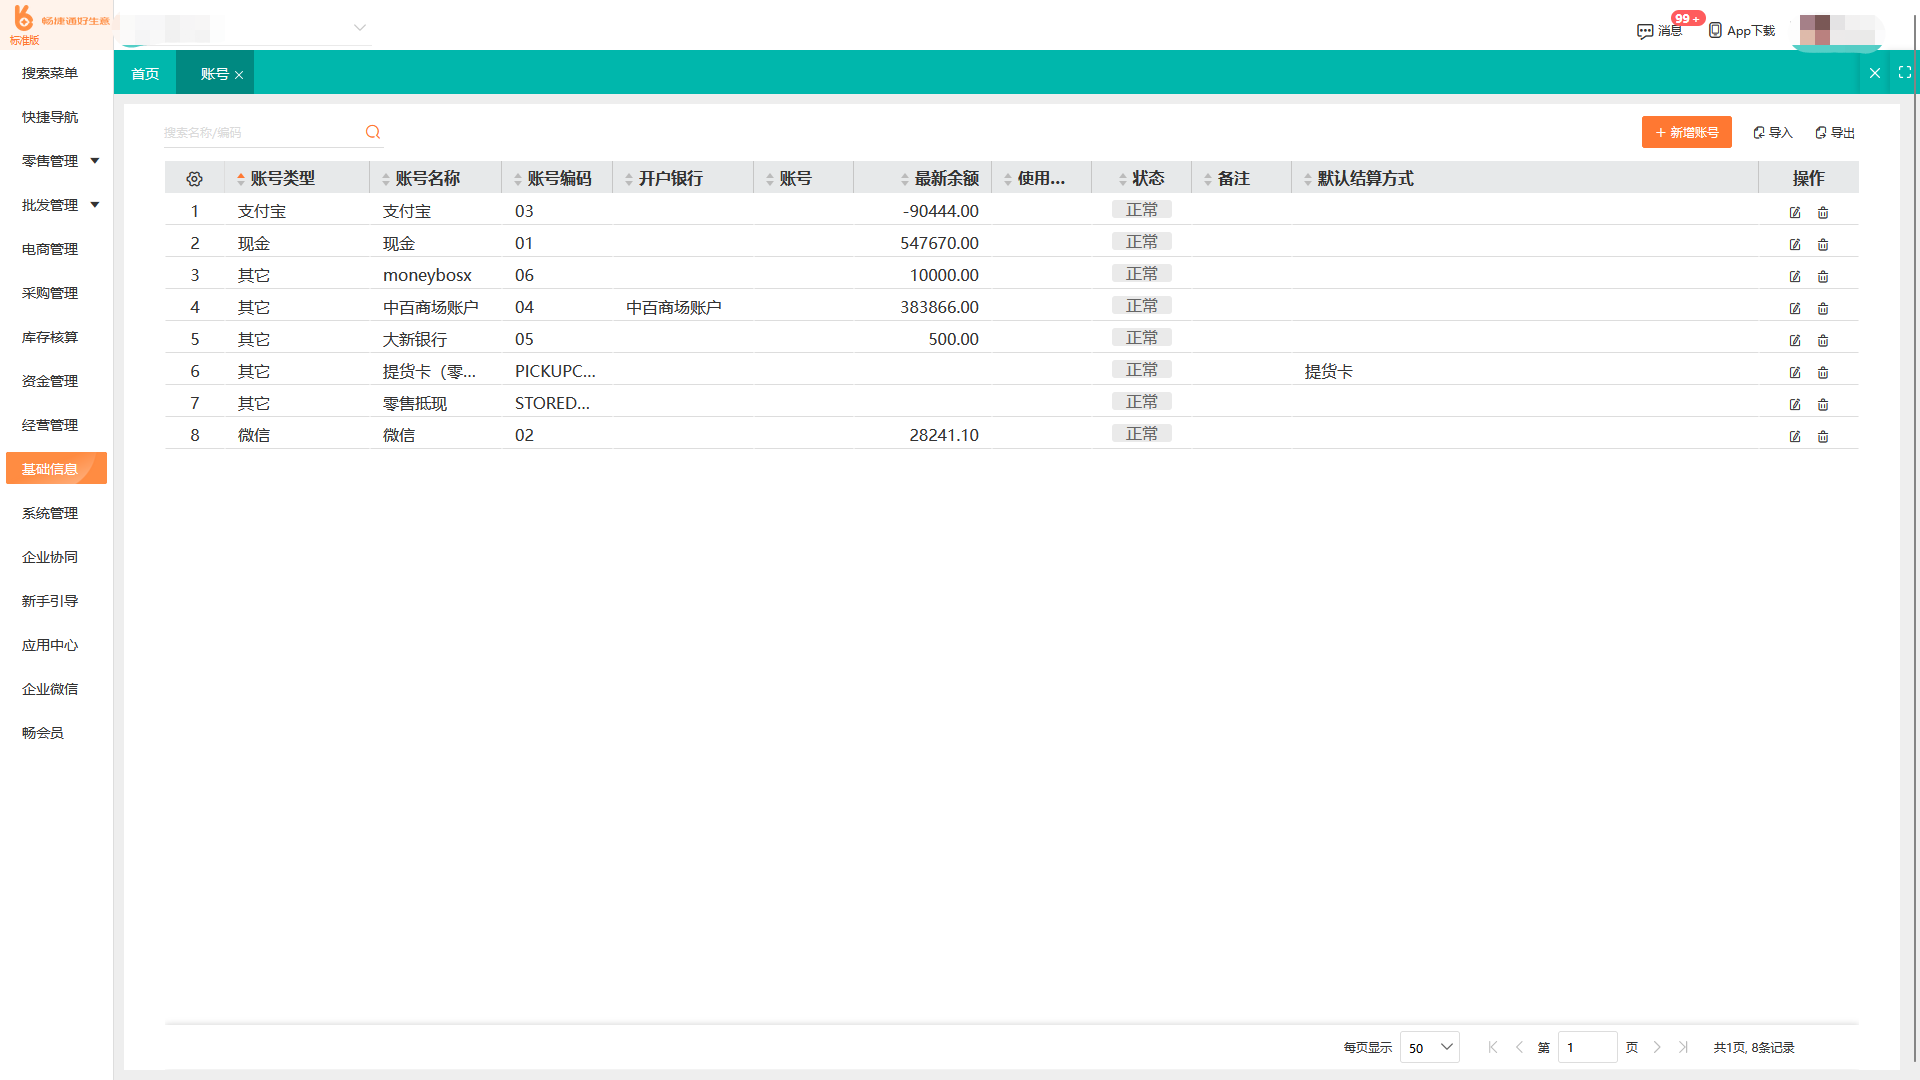This screenshot has width=1920, height=1080.
Task: Click the edit icon for moneybosx account
Action: click(x=1795, y=274)
